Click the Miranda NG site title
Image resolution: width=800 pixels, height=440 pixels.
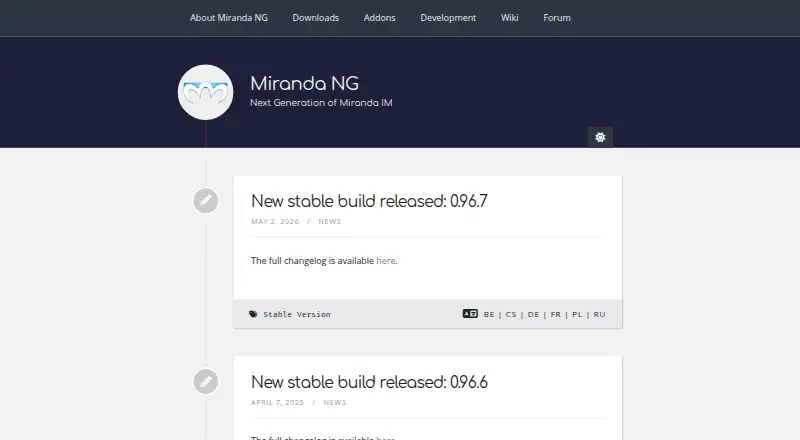[304, 83]
